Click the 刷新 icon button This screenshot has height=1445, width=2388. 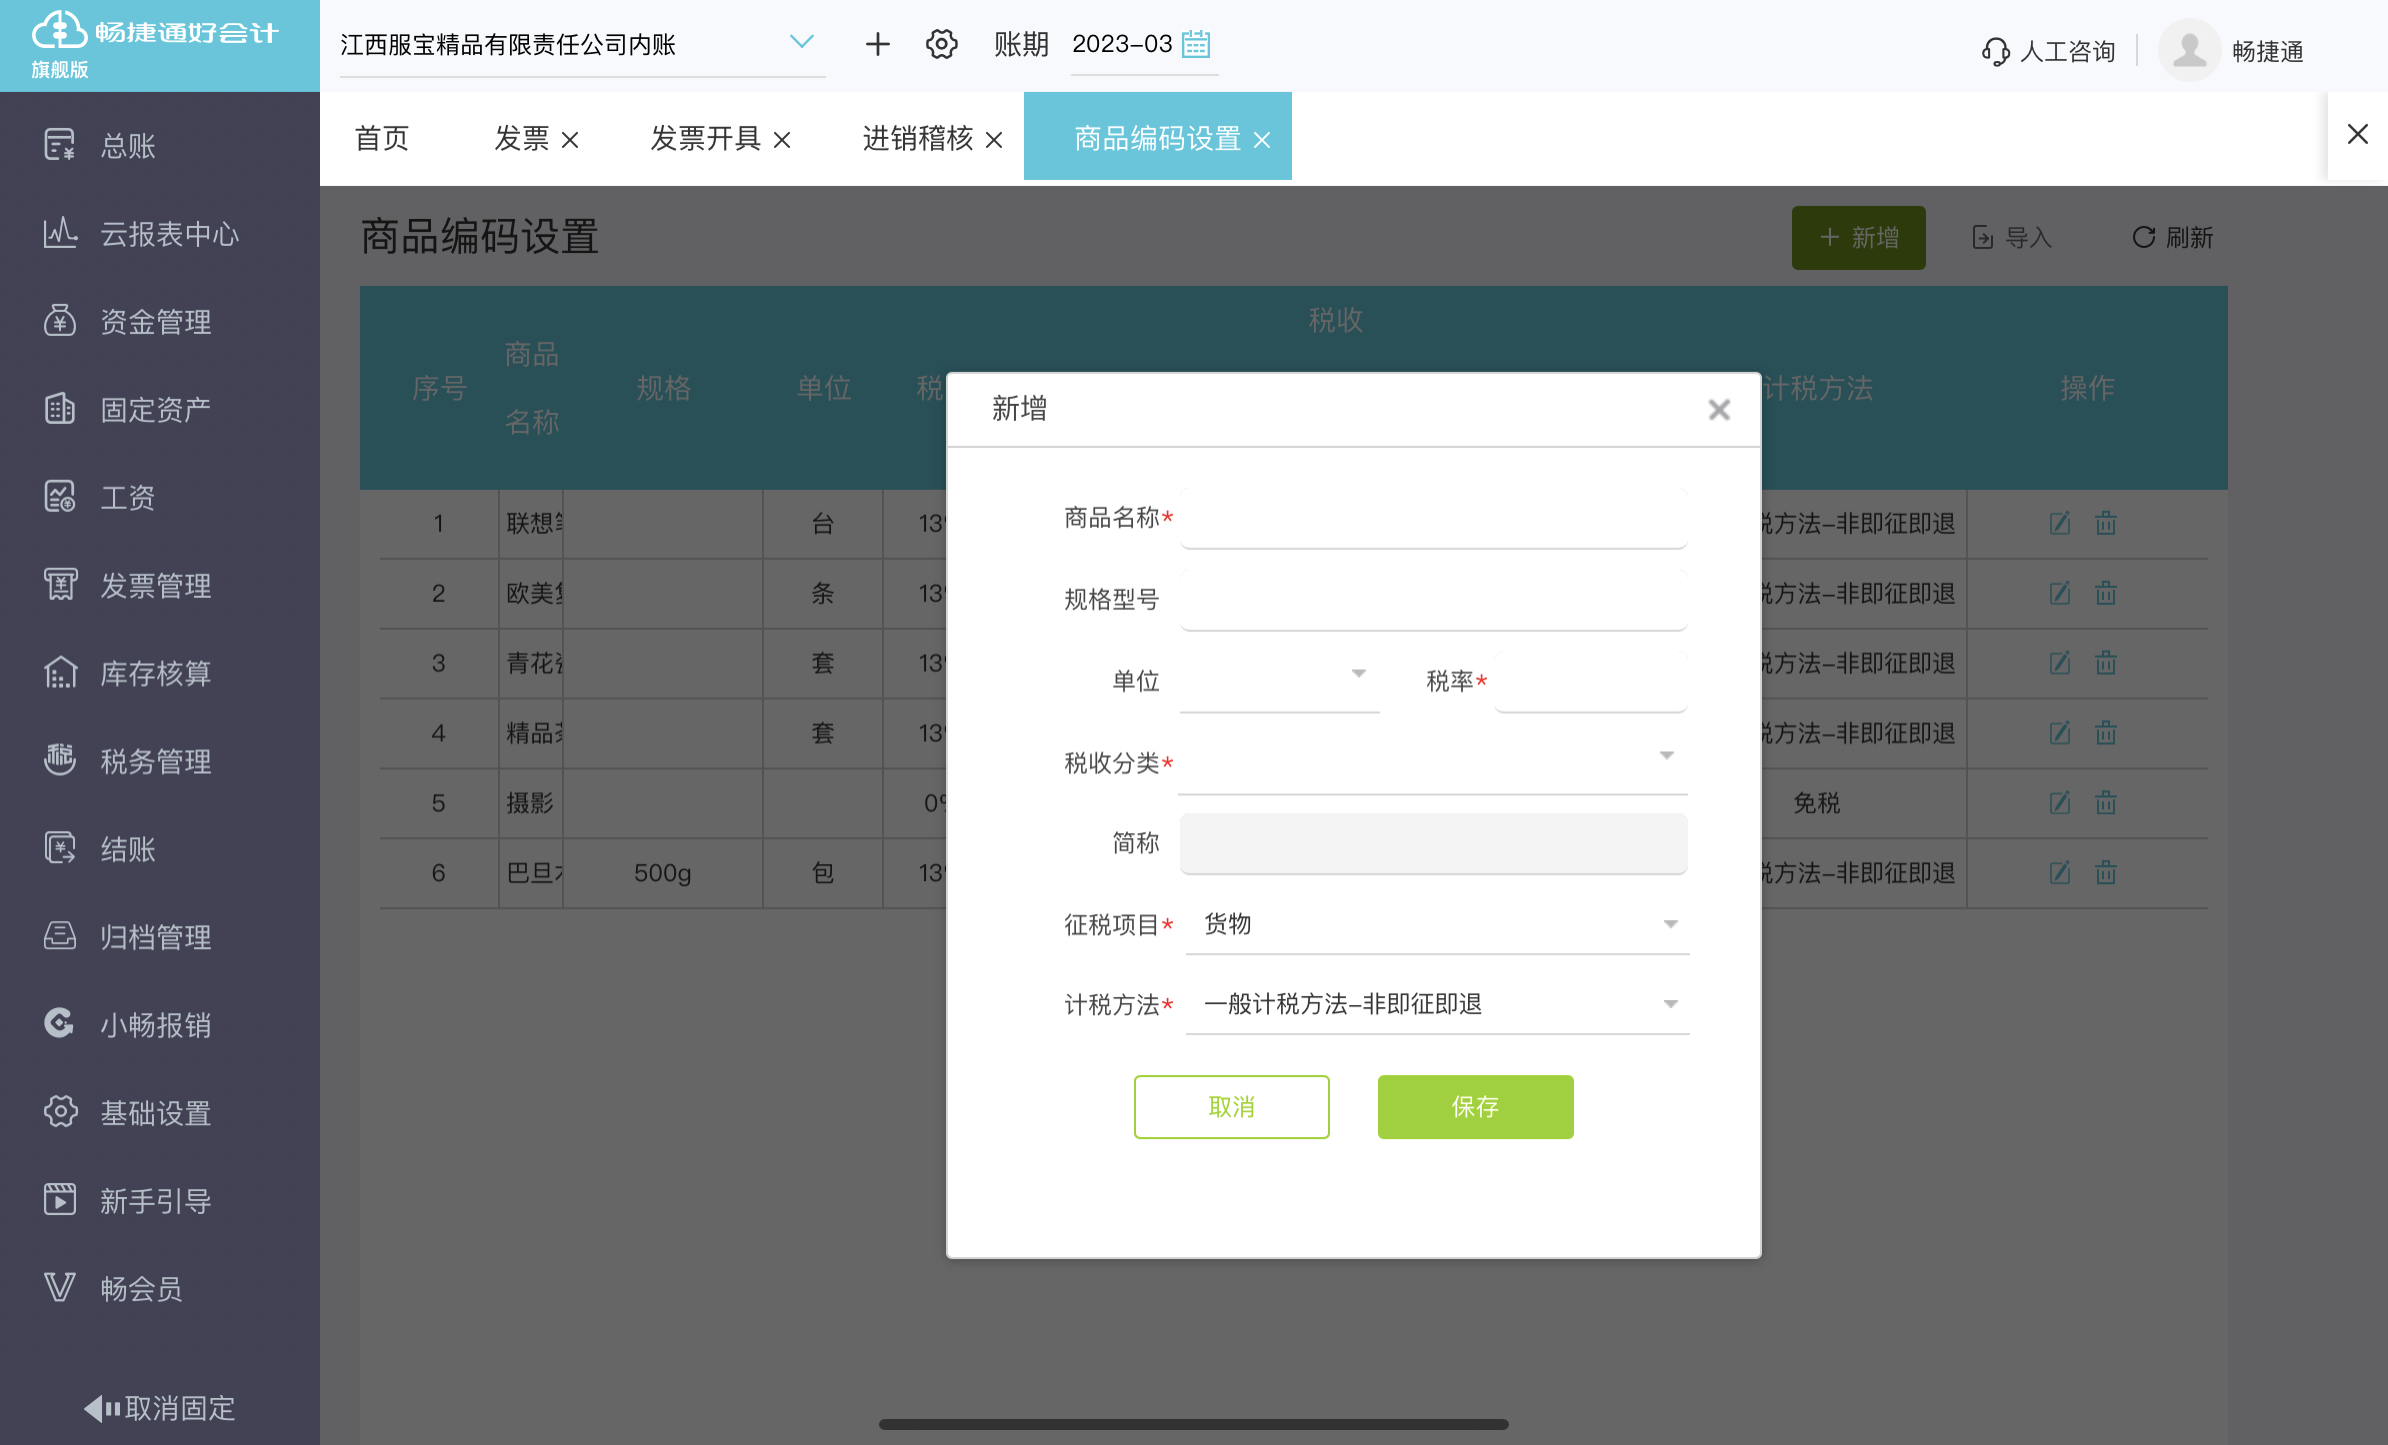click(x=2144, y=235)
